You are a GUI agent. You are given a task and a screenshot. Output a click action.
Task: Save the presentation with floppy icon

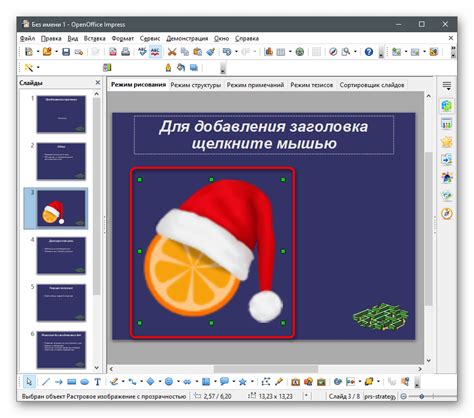(66, 52)
